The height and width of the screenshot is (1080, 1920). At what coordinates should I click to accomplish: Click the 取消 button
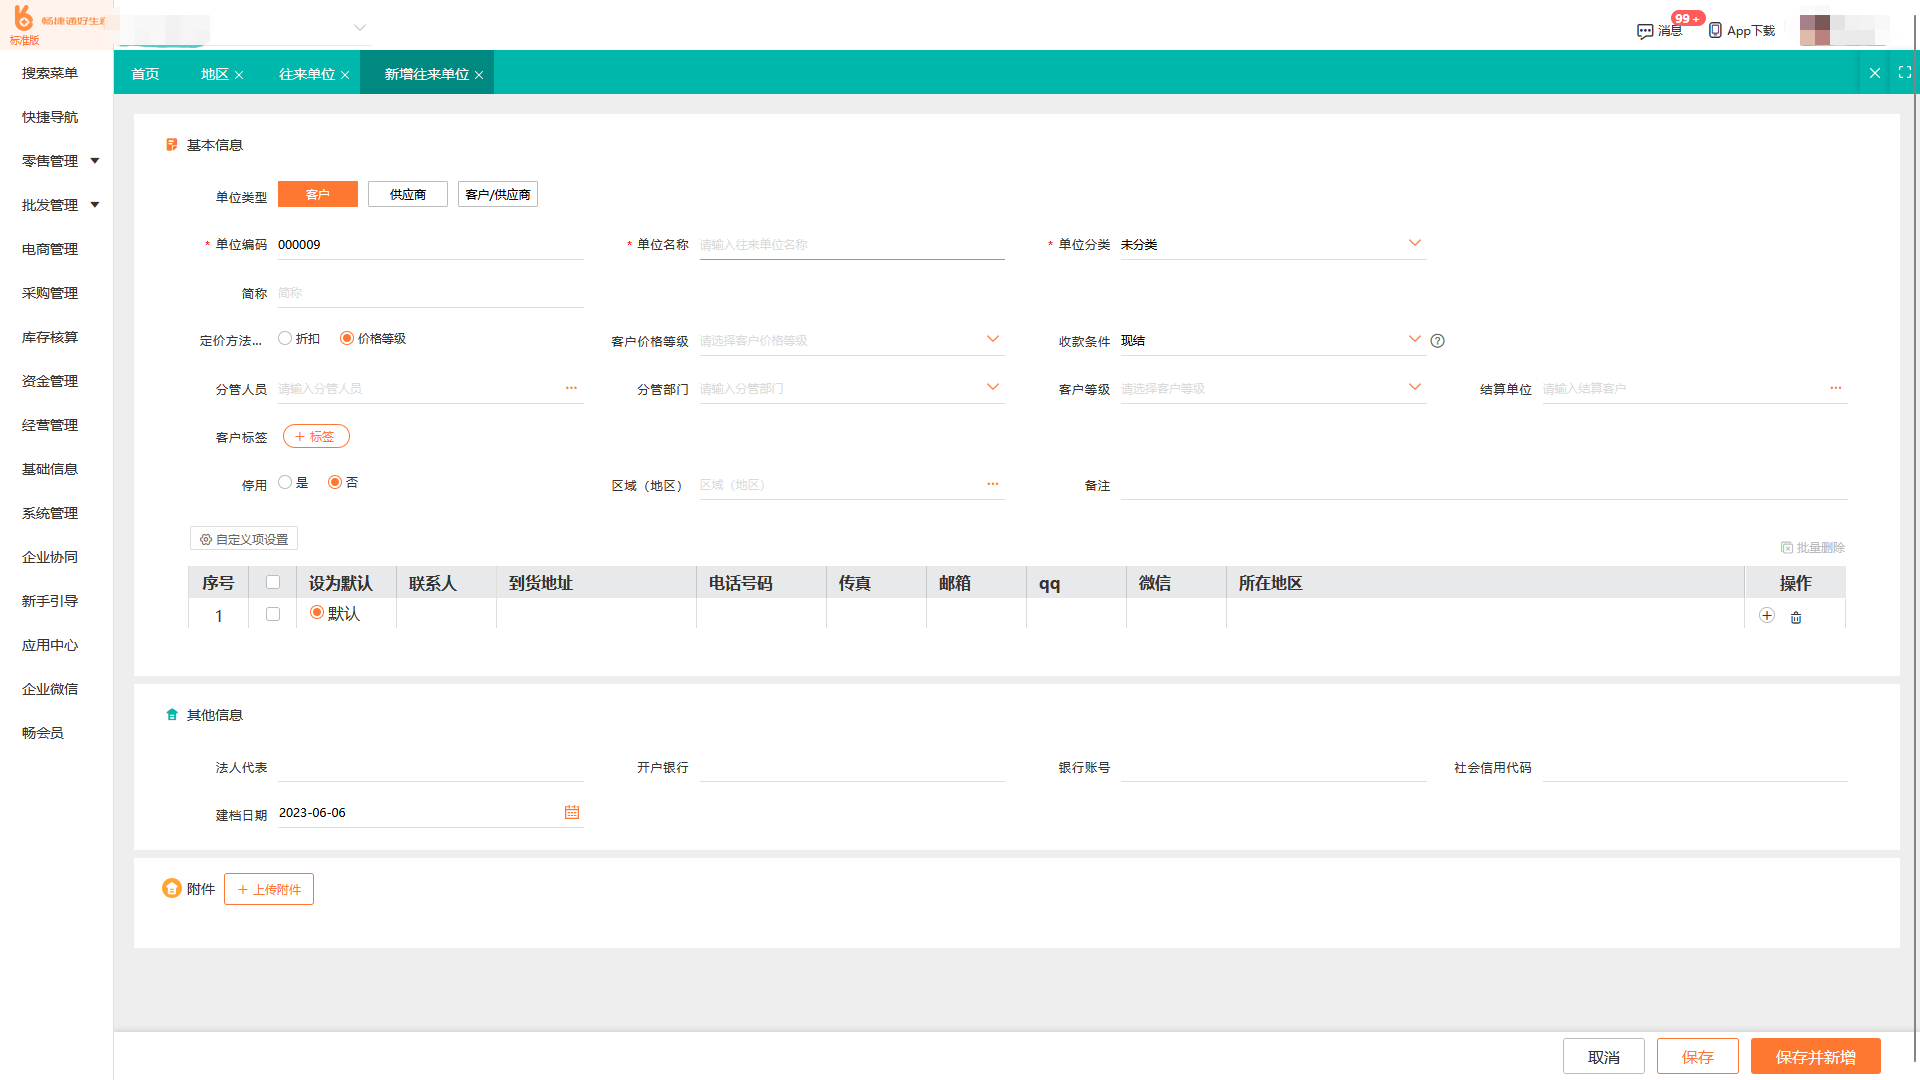pos(1606,1054)
